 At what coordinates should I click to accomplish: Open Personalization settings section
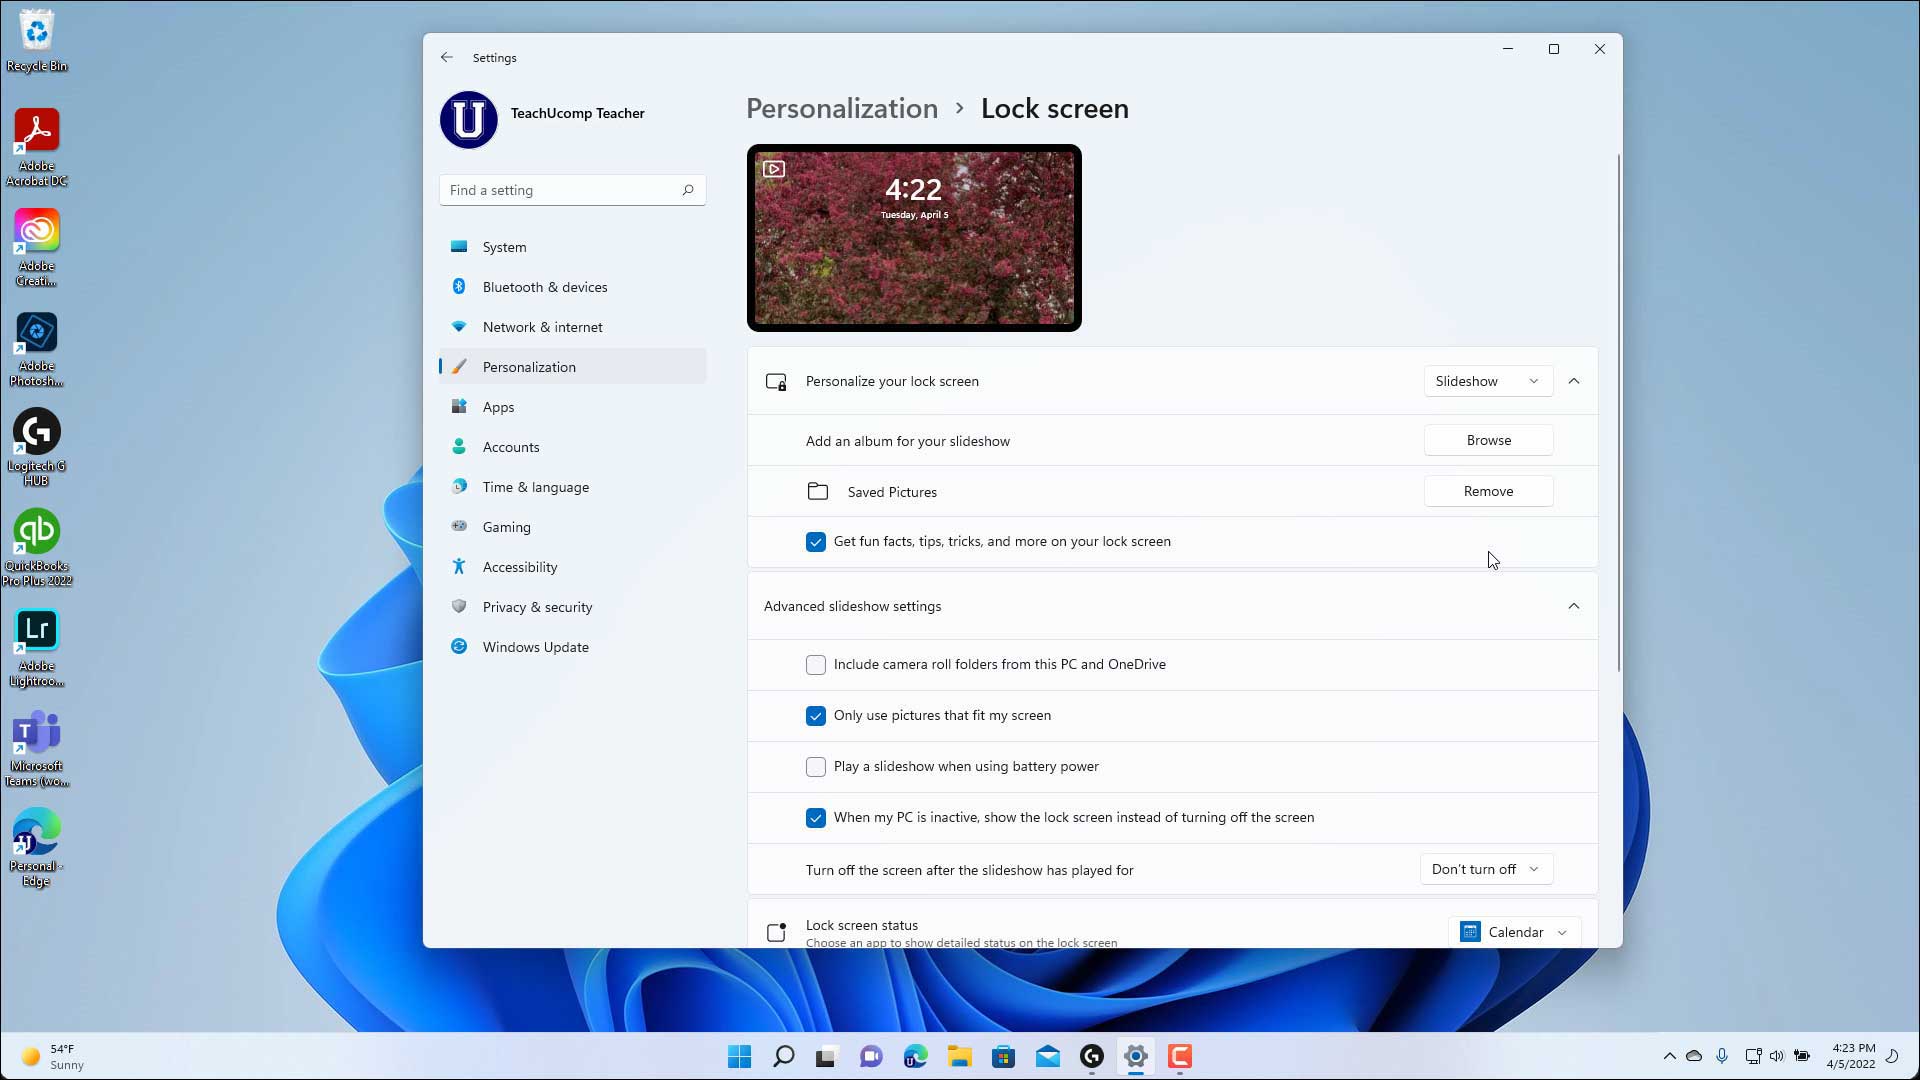529,367
